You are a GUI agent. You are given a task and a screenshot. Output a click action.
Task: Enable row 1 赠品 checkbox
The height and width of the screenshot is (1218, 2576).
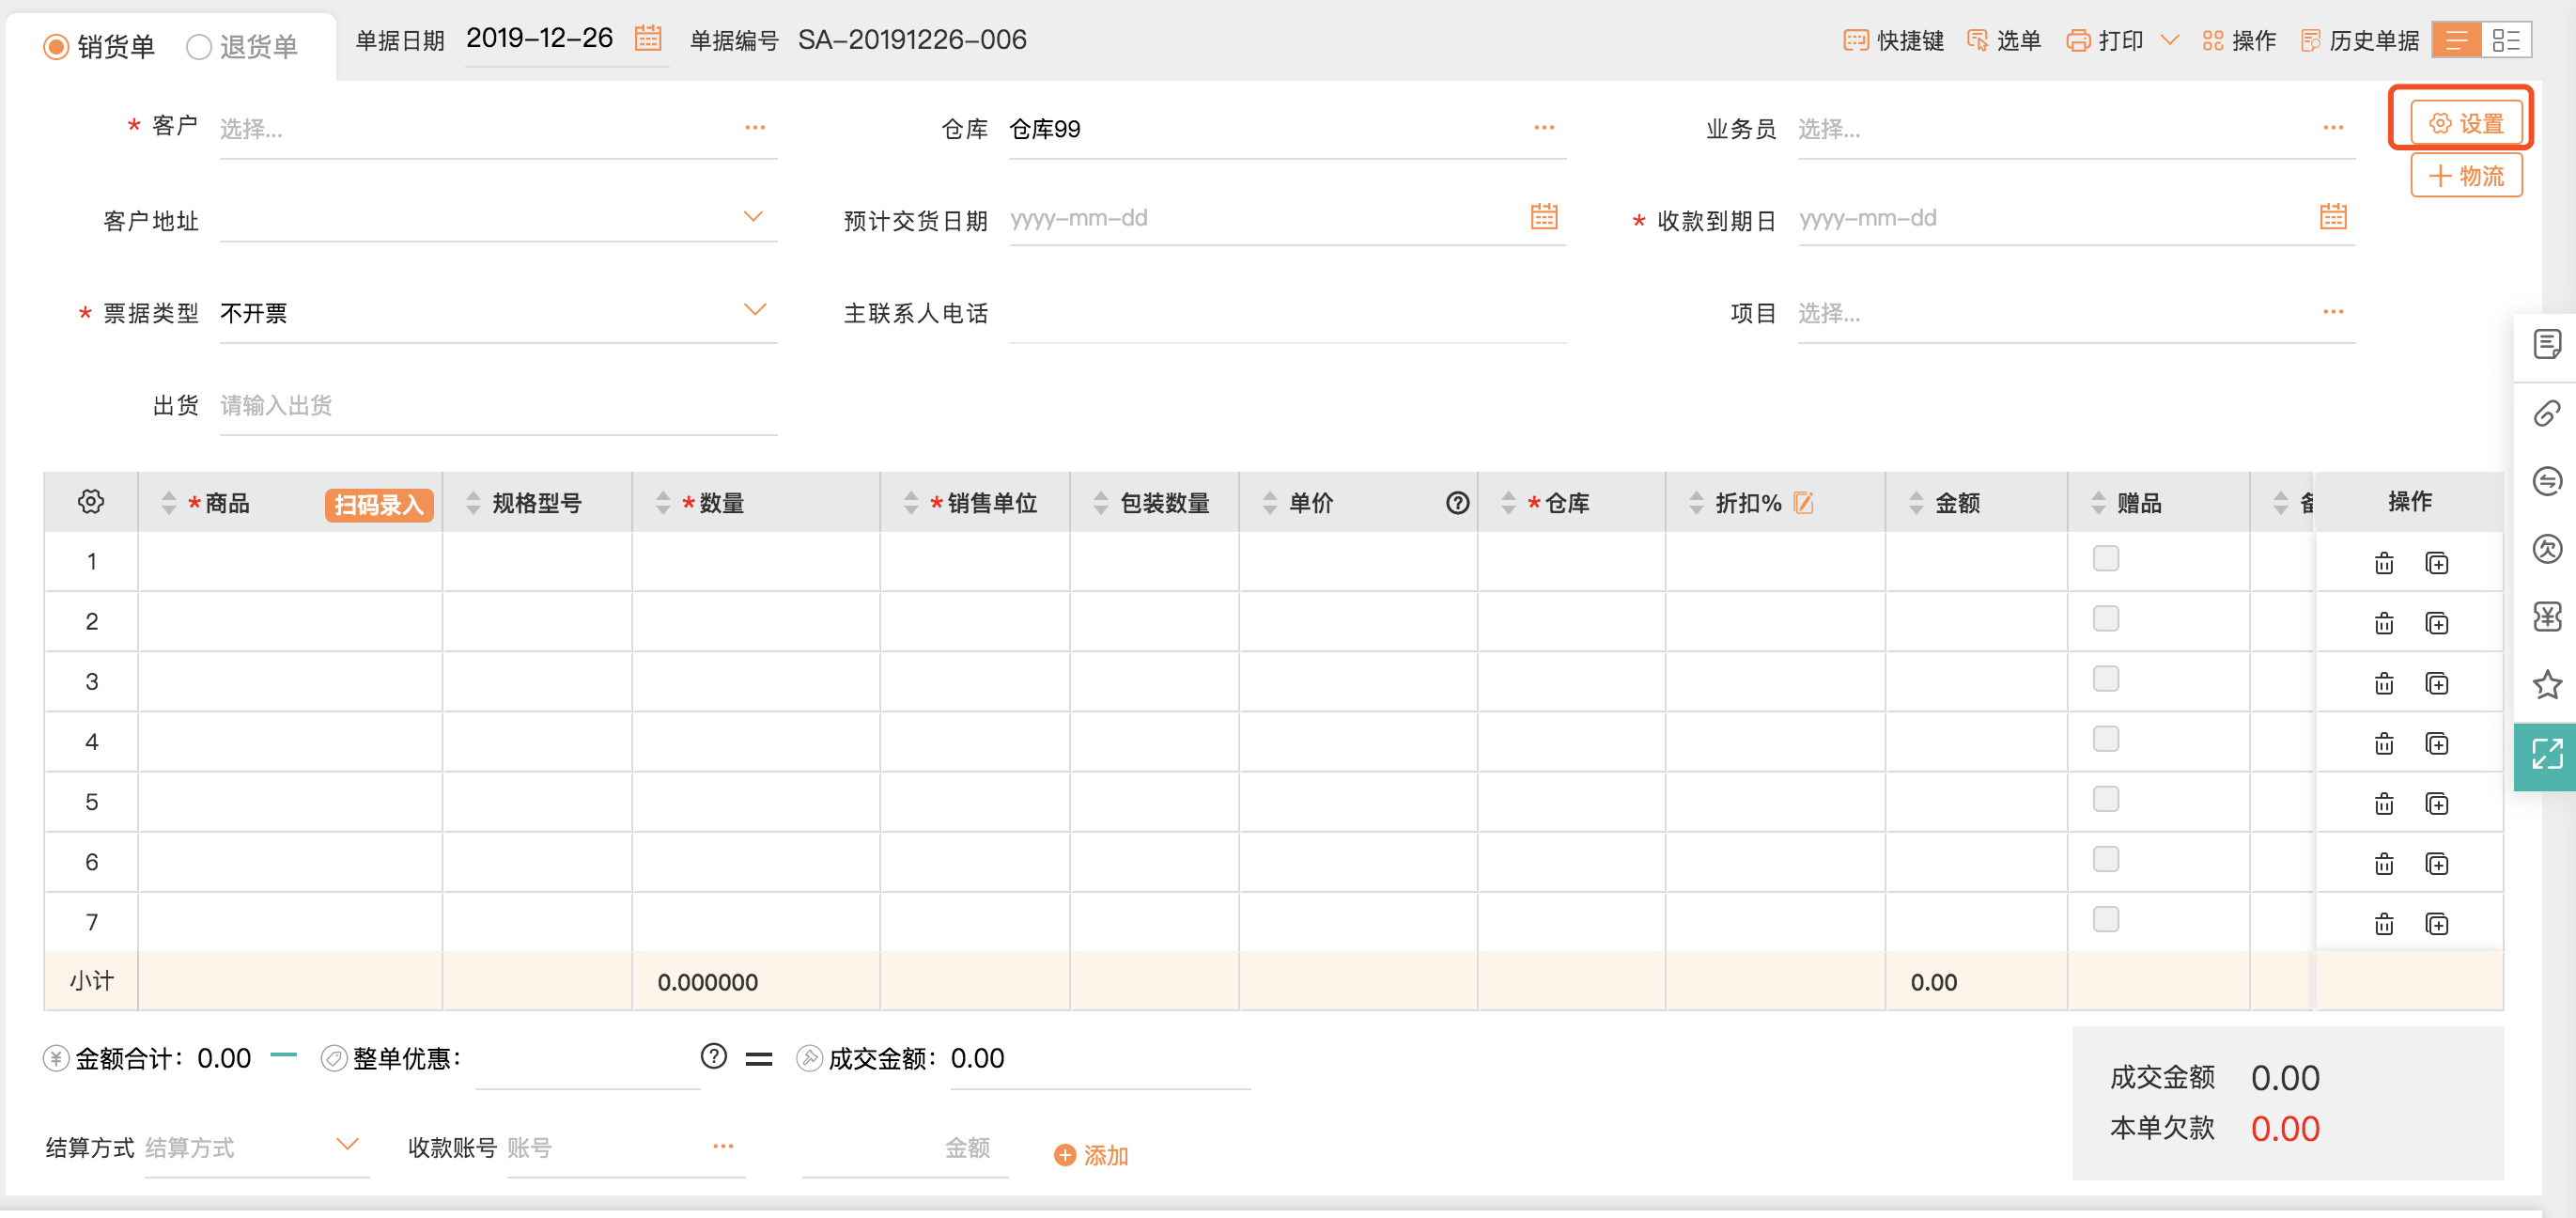click(2106, 560)
